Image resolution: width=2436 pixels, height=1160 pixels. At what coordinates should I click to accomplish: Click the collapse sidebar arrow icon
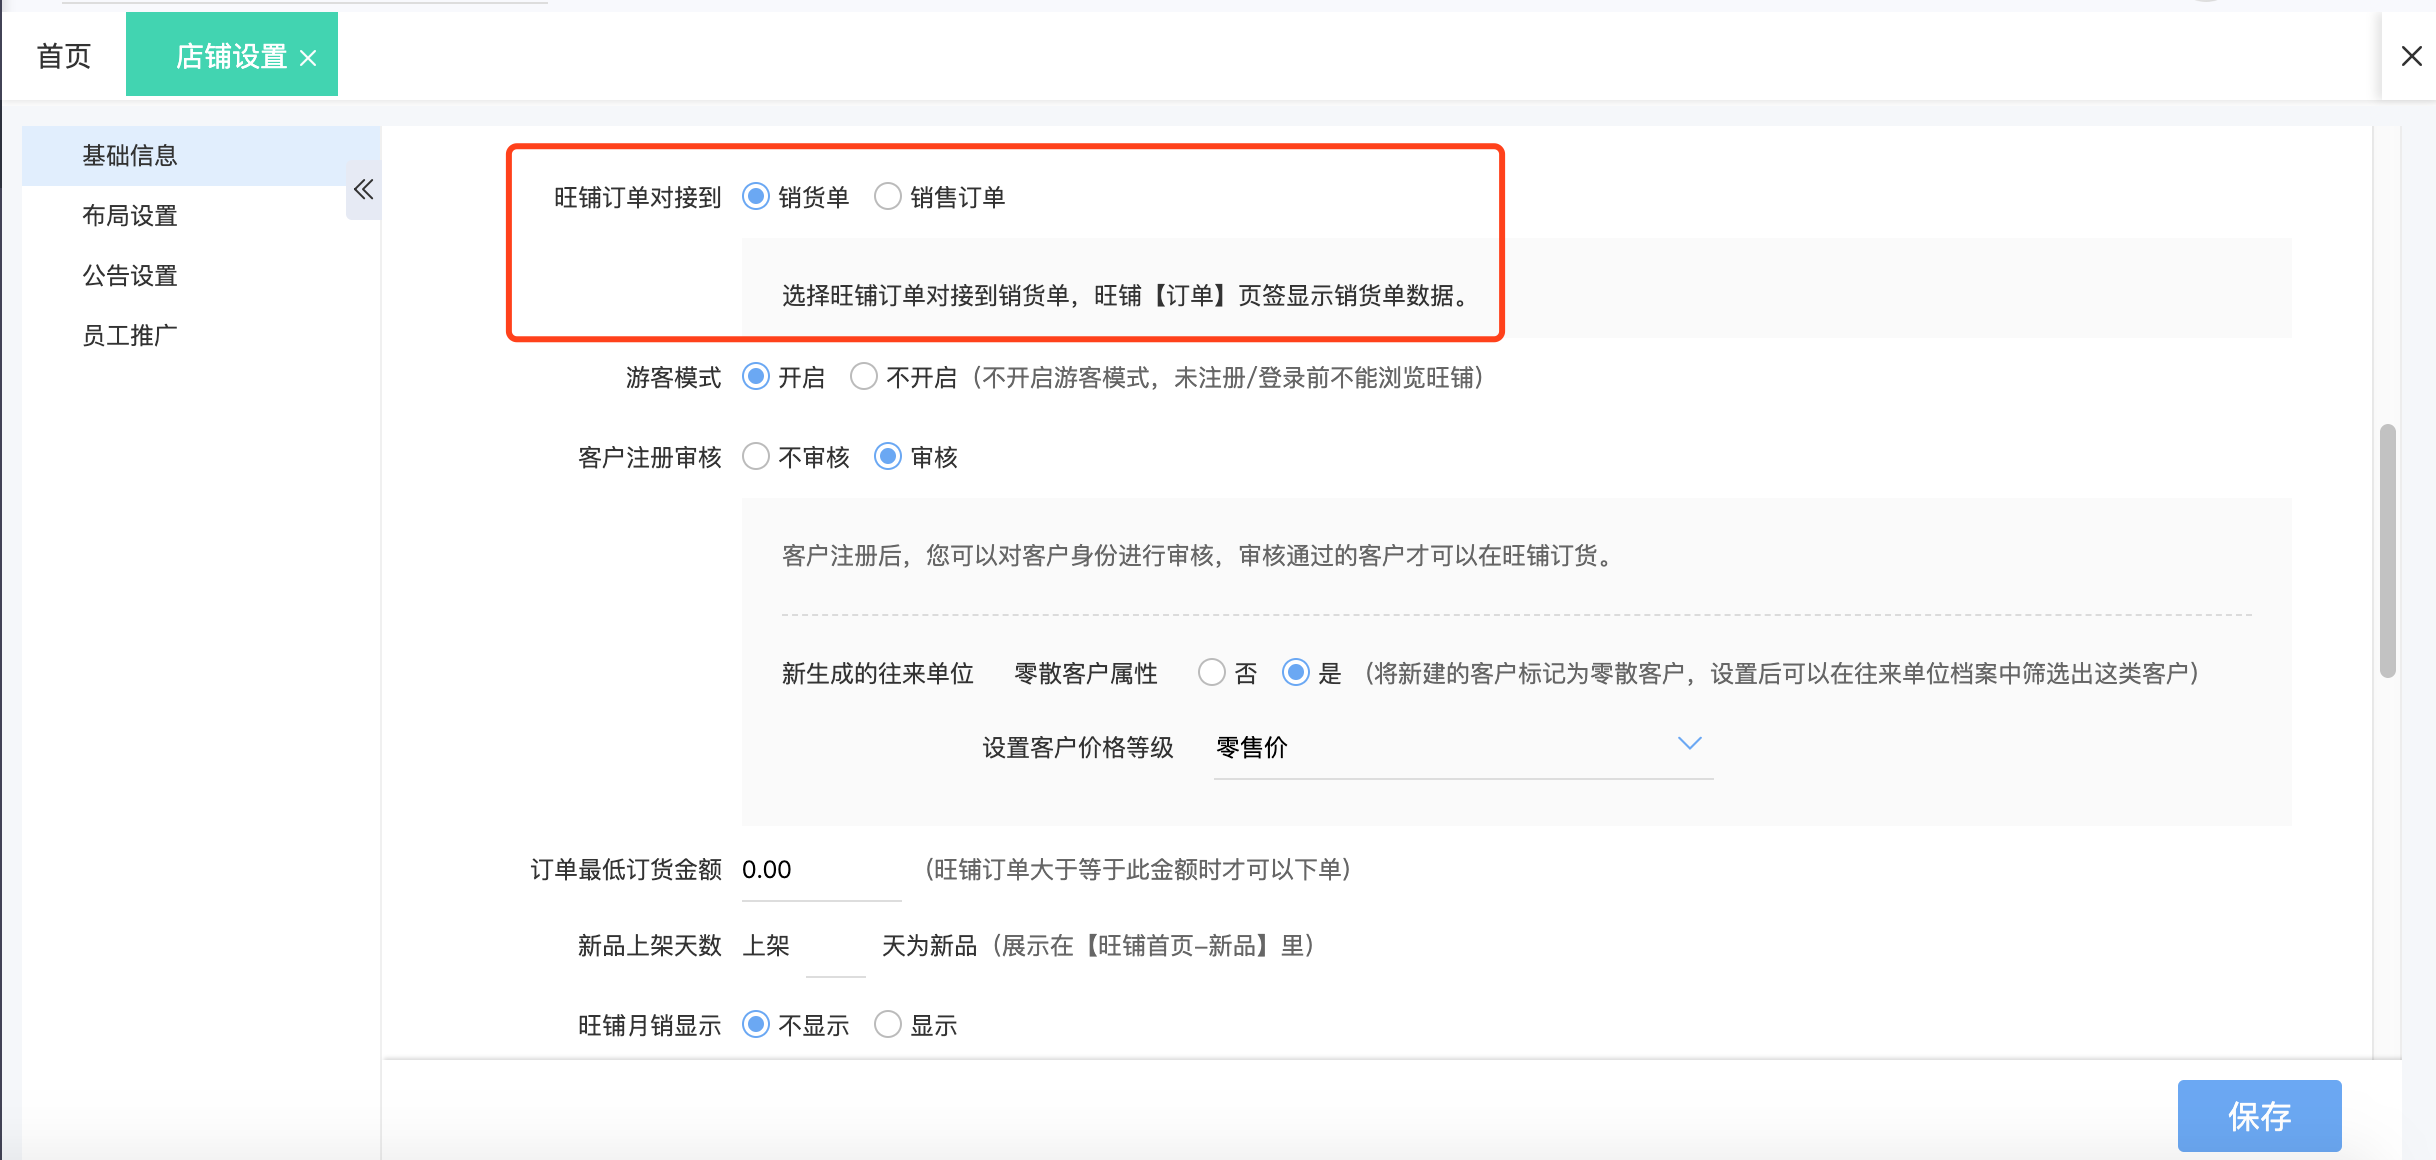pos(364,189)
